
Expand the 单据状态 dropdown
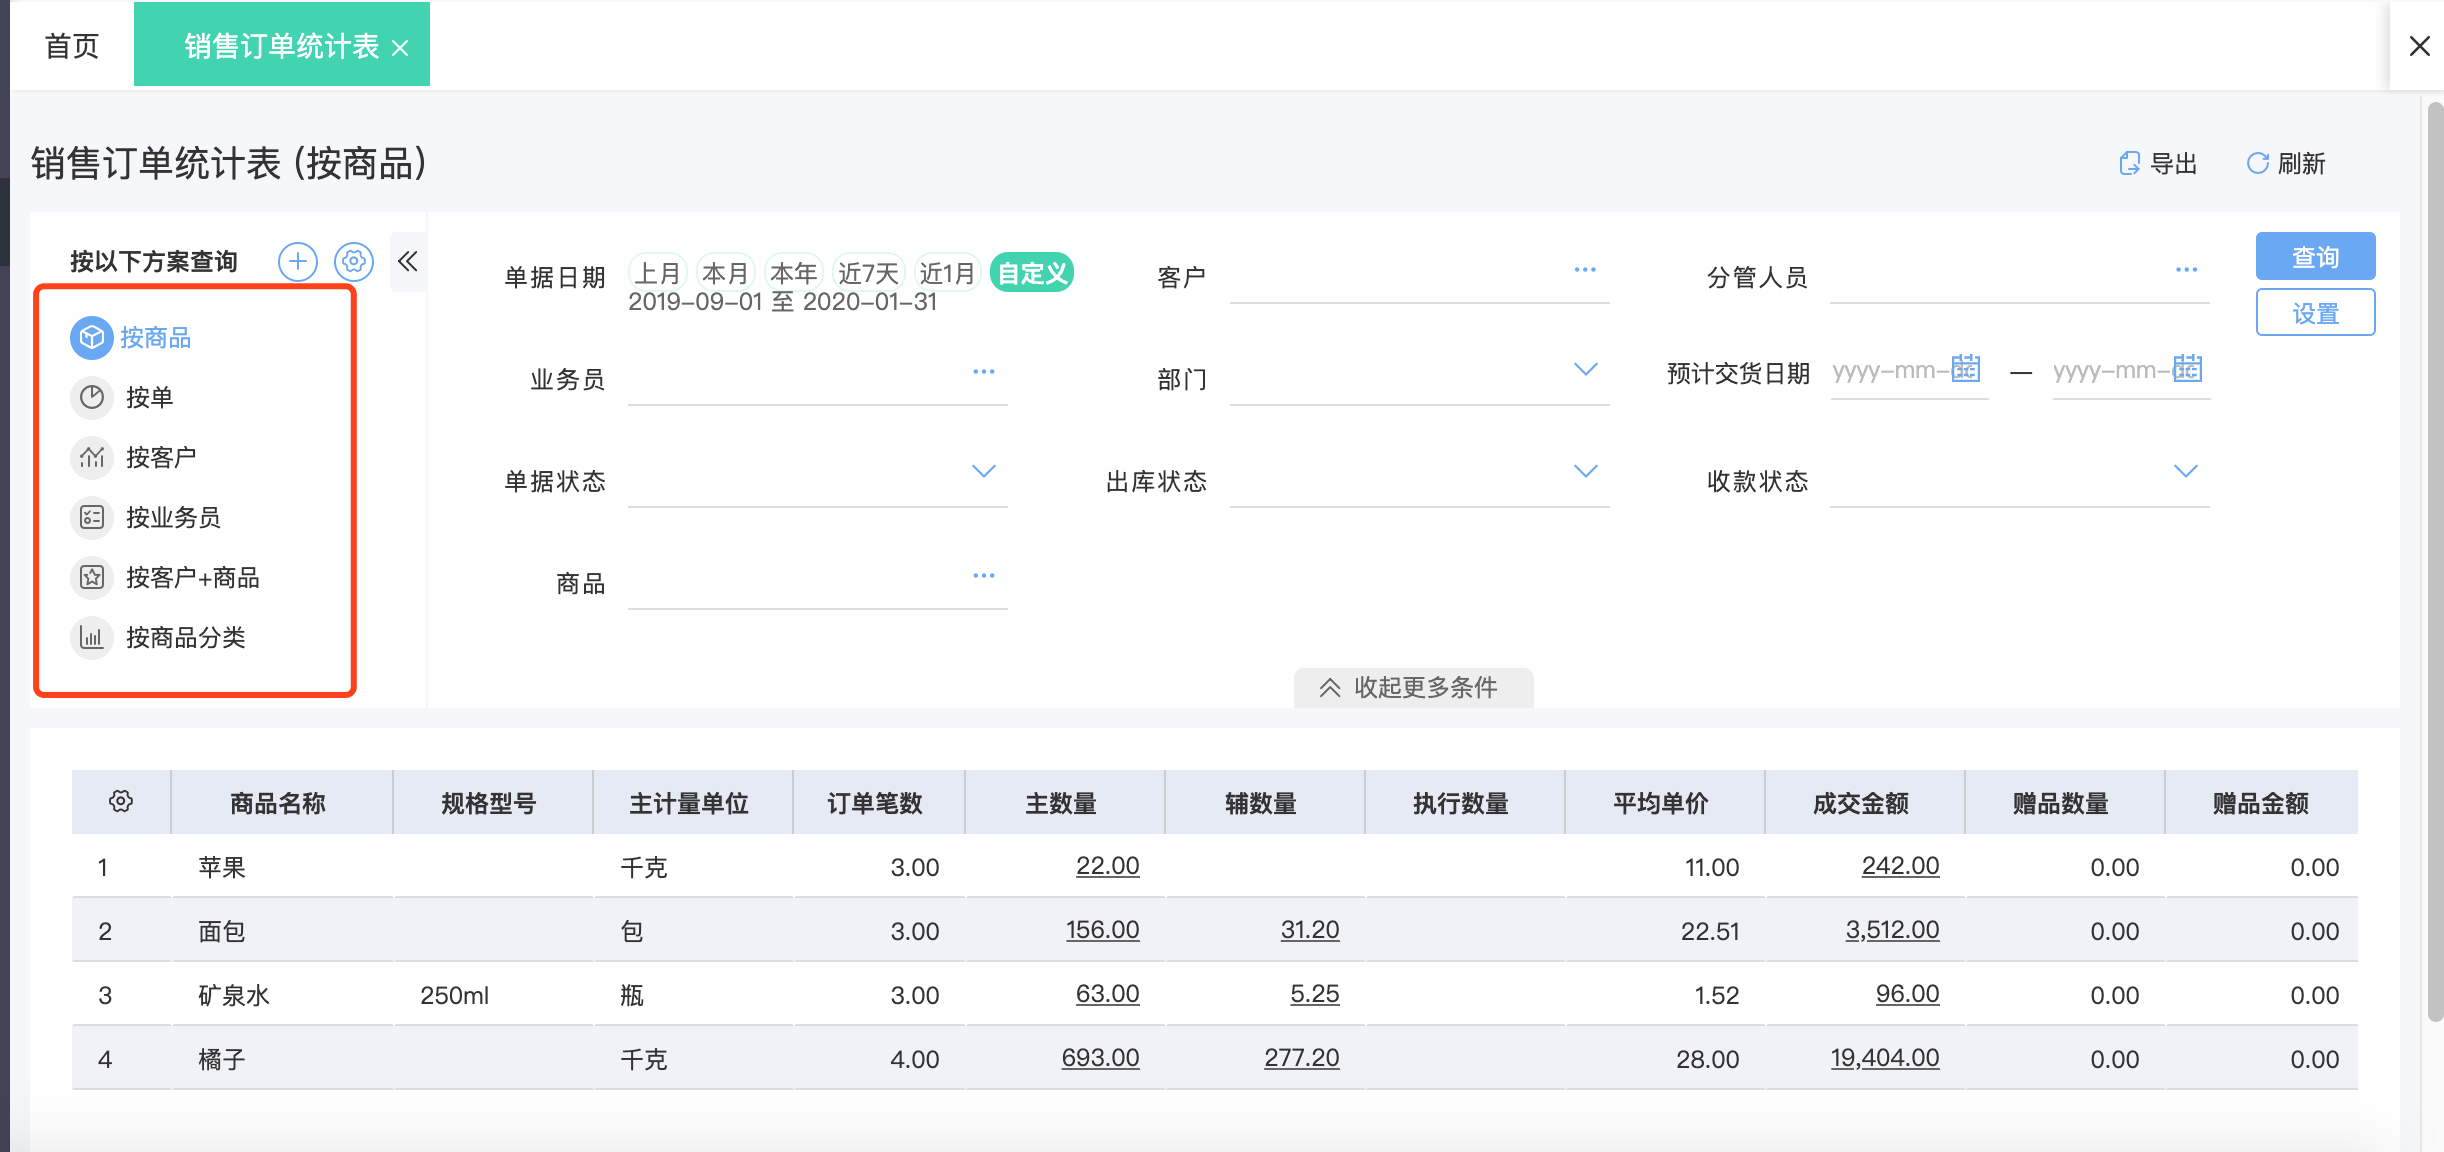(x=984, y=474)
